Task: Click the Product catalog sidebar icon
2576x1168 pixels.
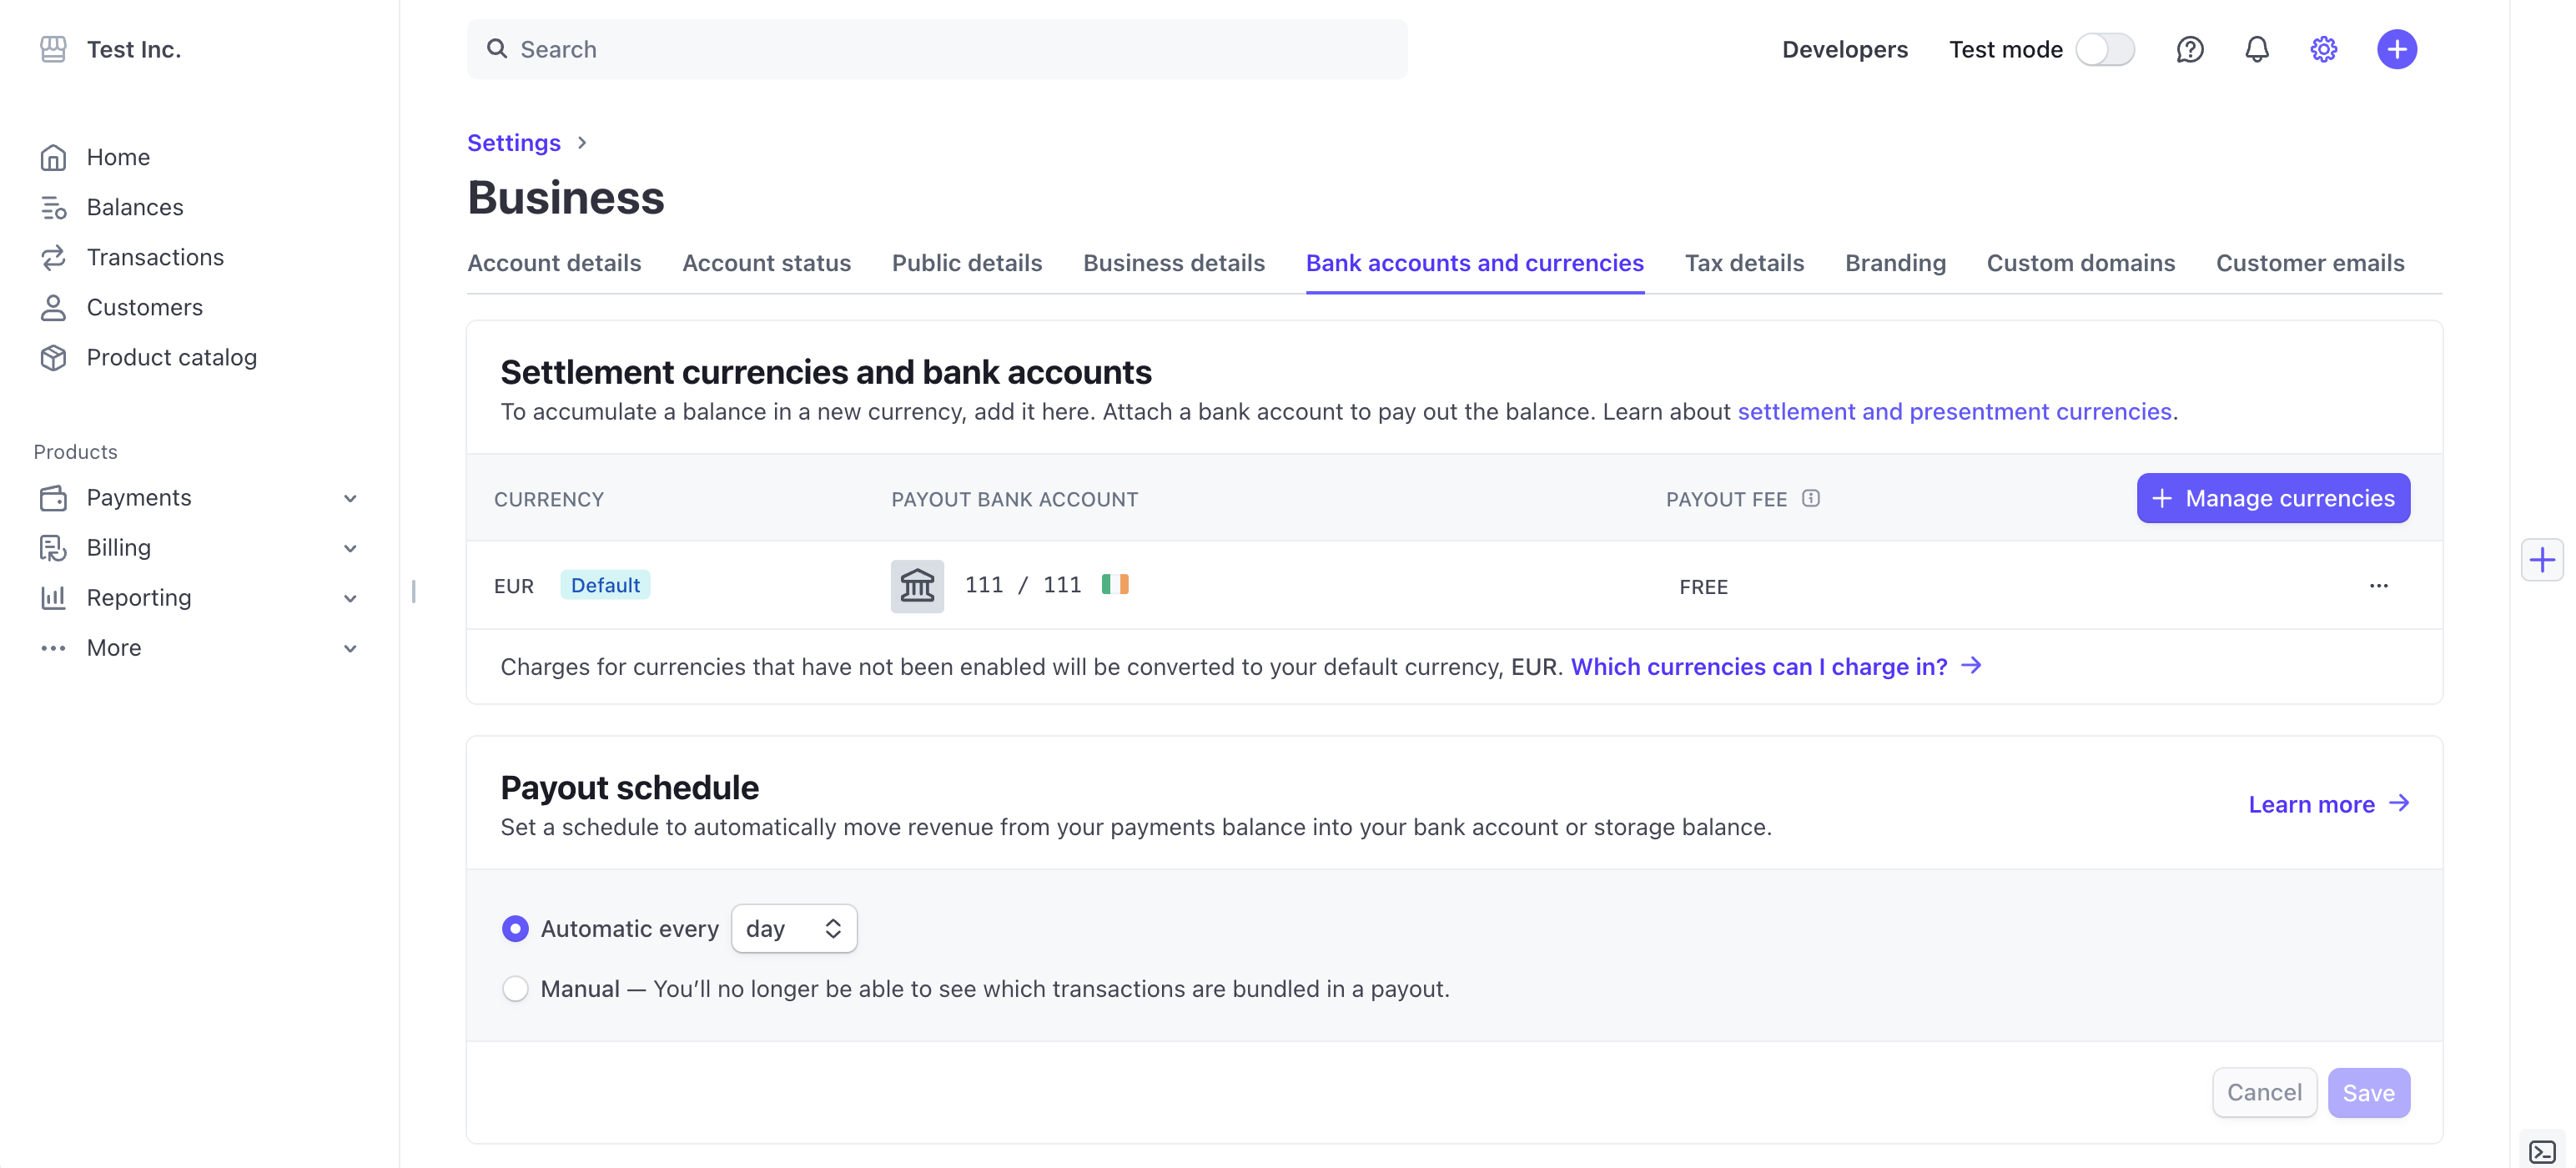Action: 54,356
